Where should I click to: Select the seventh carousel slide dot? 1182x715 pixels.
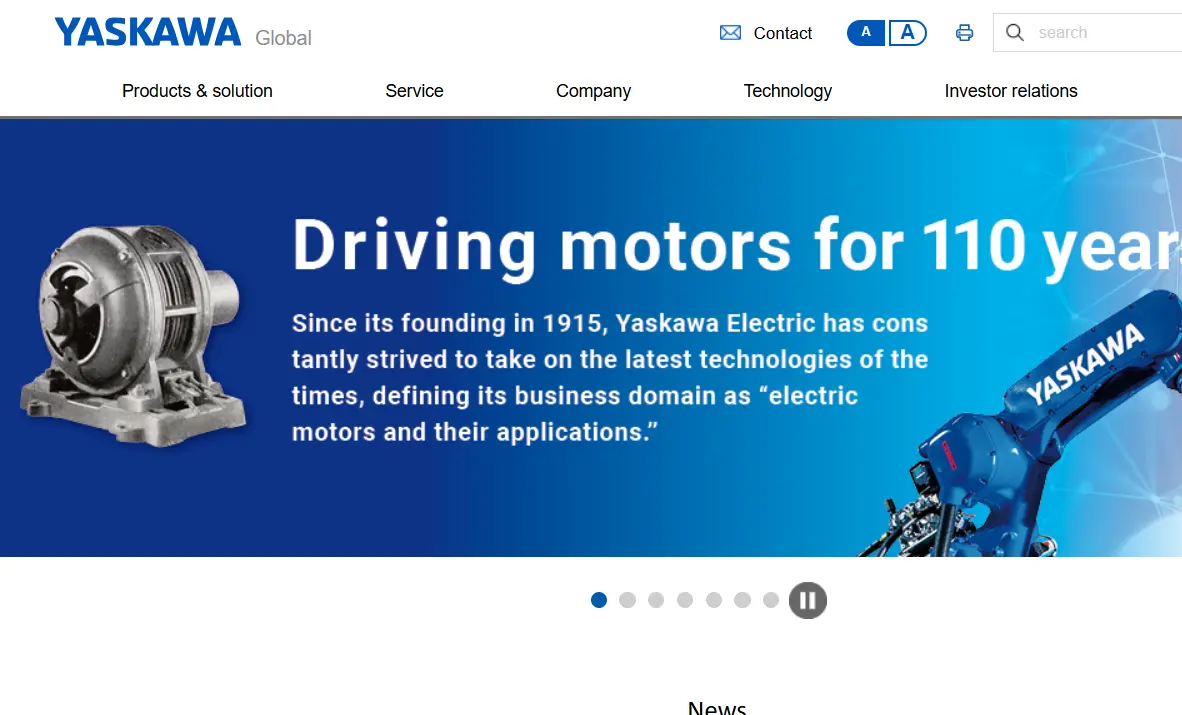770,600
